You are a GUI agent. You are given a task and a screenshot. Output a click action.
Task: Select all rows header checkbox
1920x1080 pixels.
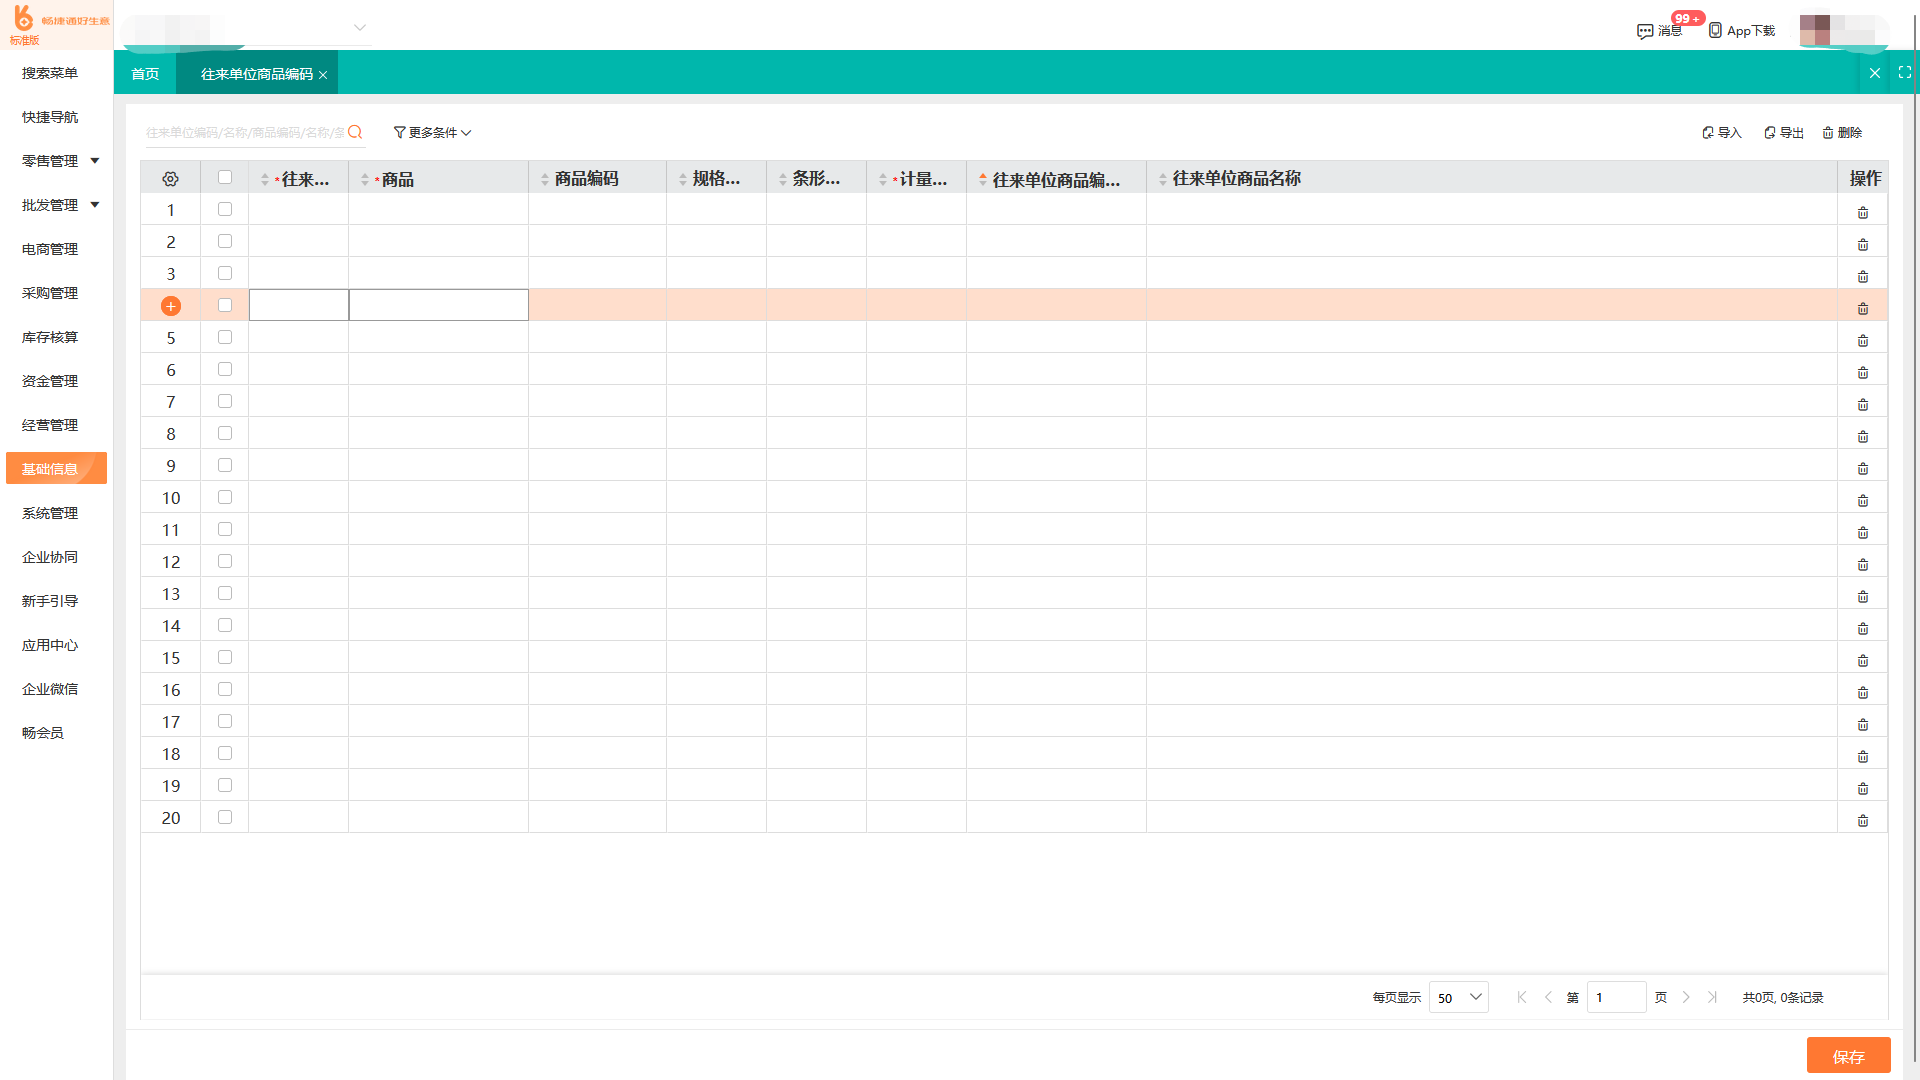[224, 177]
